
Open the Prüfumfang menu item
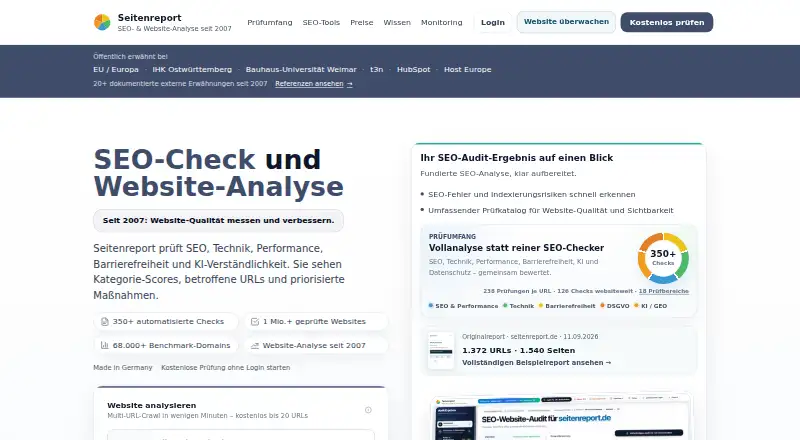(270, 22)
